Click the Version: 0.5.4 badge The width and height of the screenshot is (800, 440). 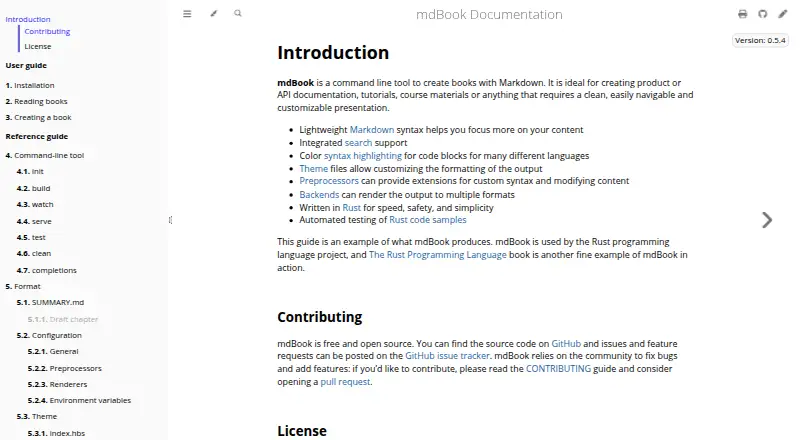(760, 40)
